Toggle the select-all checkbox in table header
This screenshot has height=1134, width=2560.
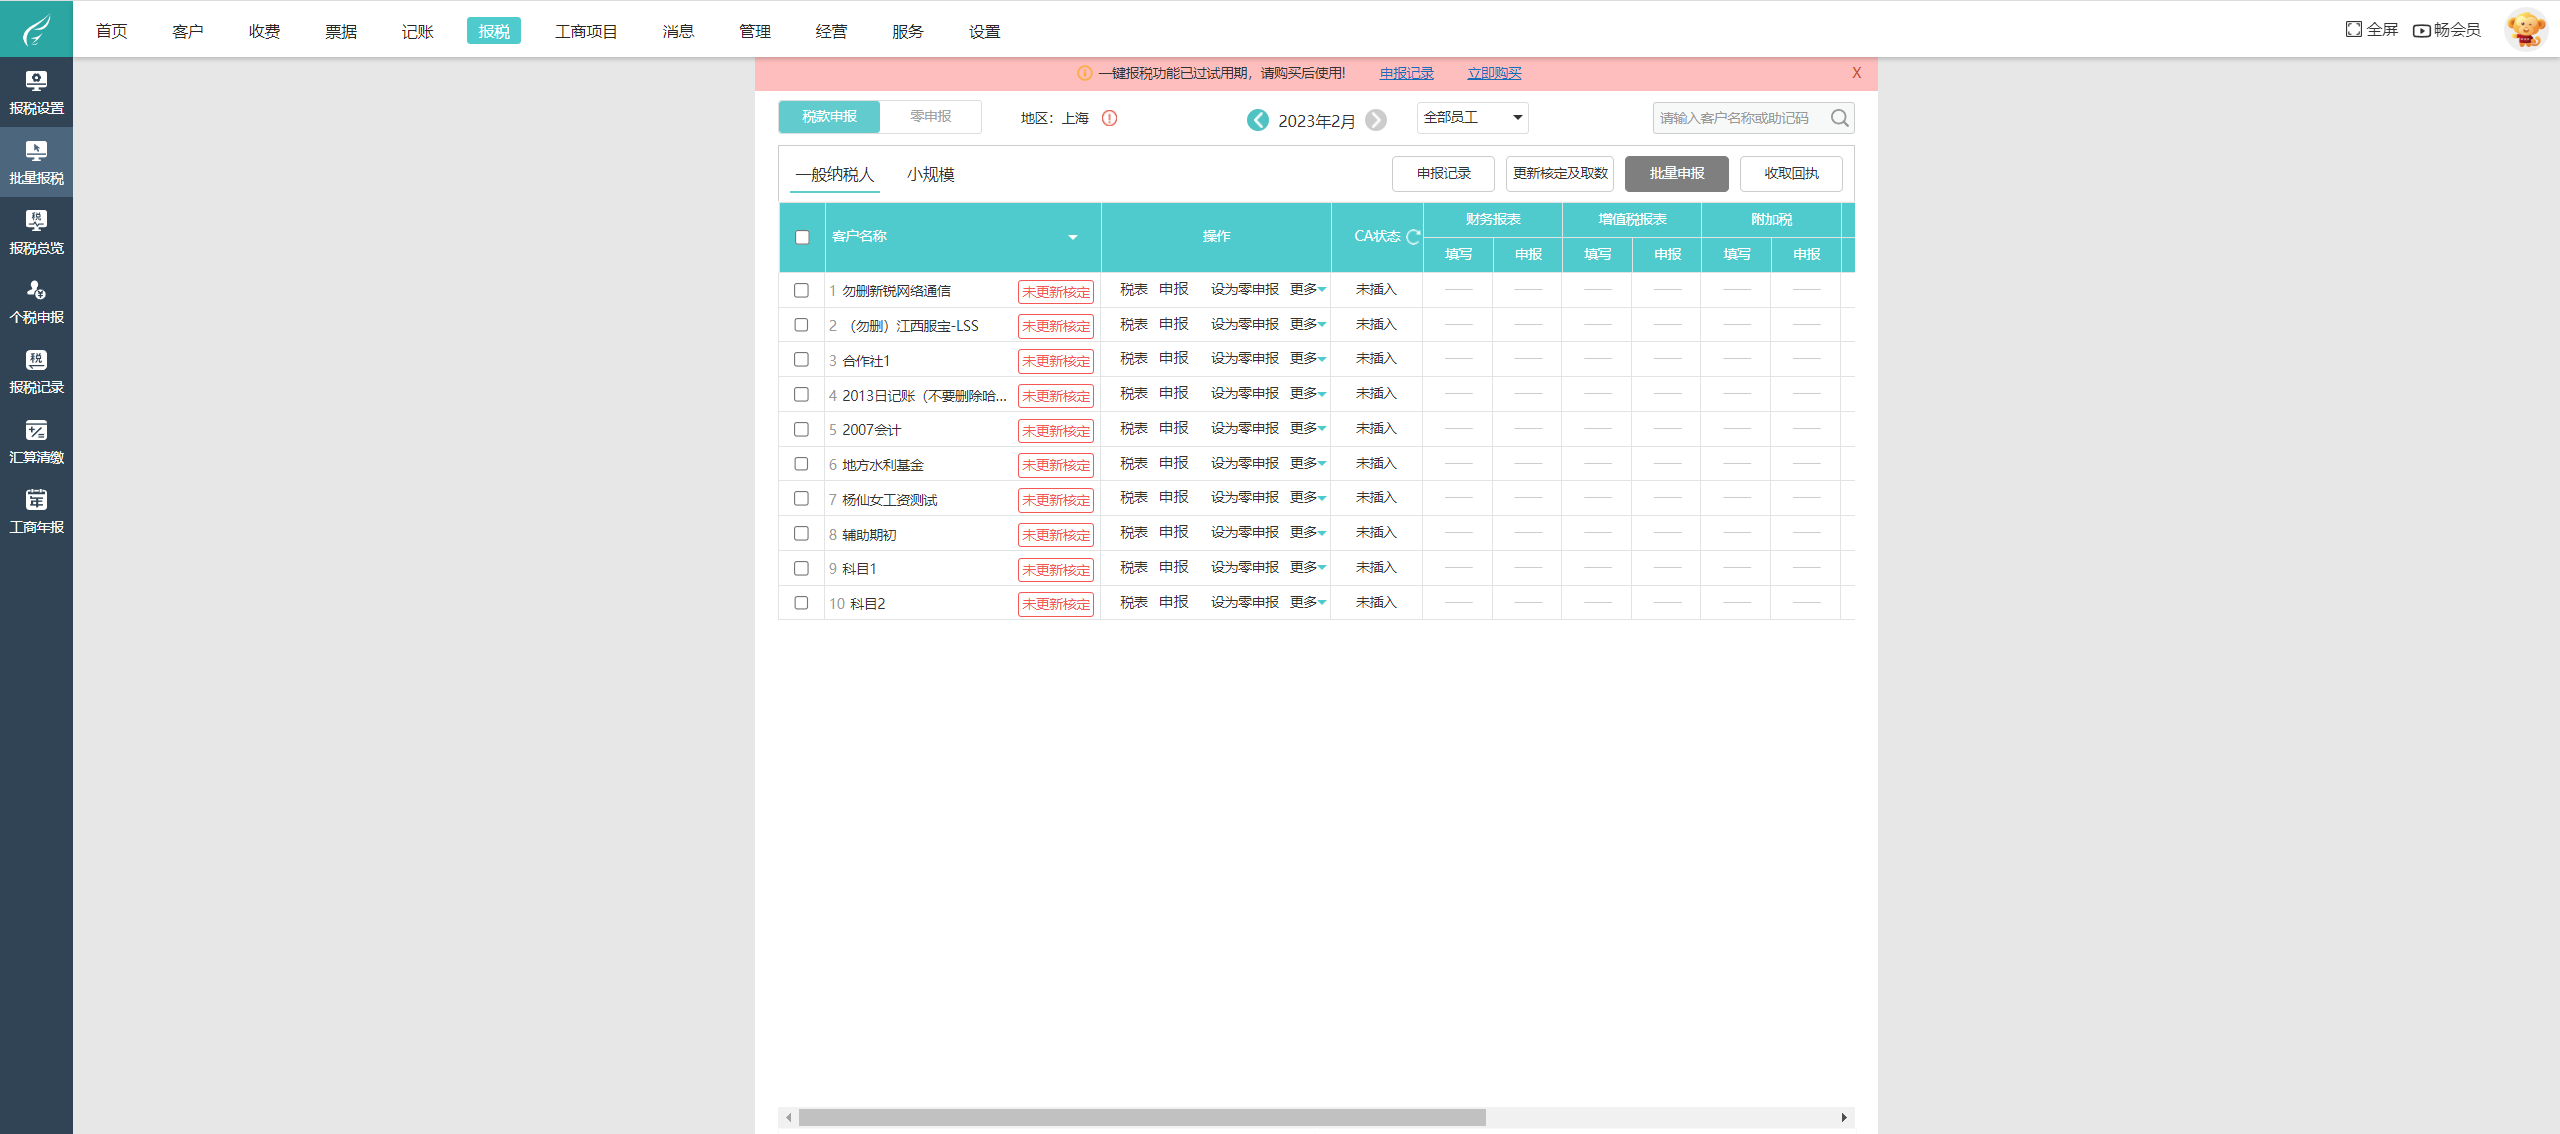[802, 235]
